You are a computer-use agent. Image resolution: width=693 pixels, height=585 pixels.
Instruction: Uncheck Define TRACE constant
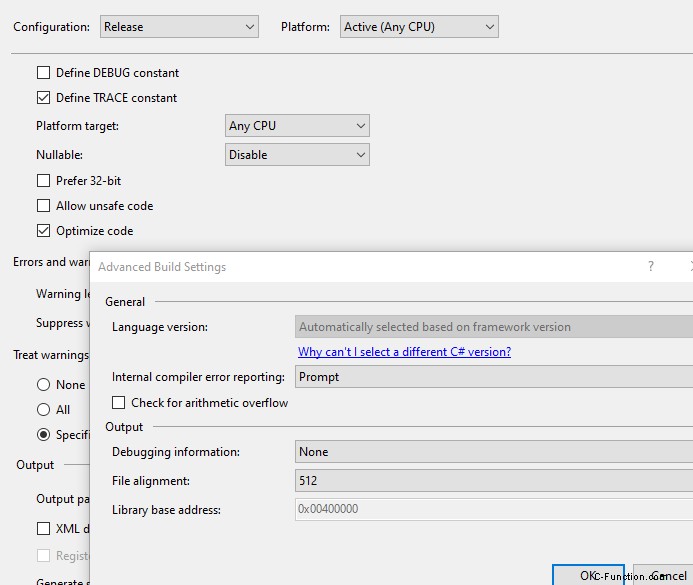[x=43, y=98]
